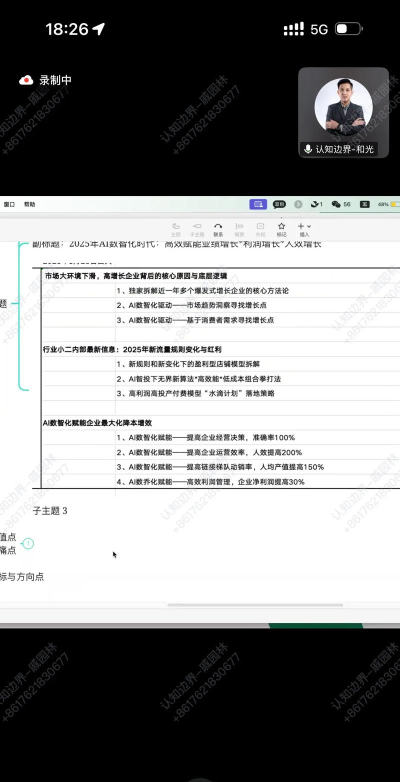Viewport: 400px width, 782px height.
Task: Click the 外框 boundary toolbar icon
Action: [x=260, y=229]
